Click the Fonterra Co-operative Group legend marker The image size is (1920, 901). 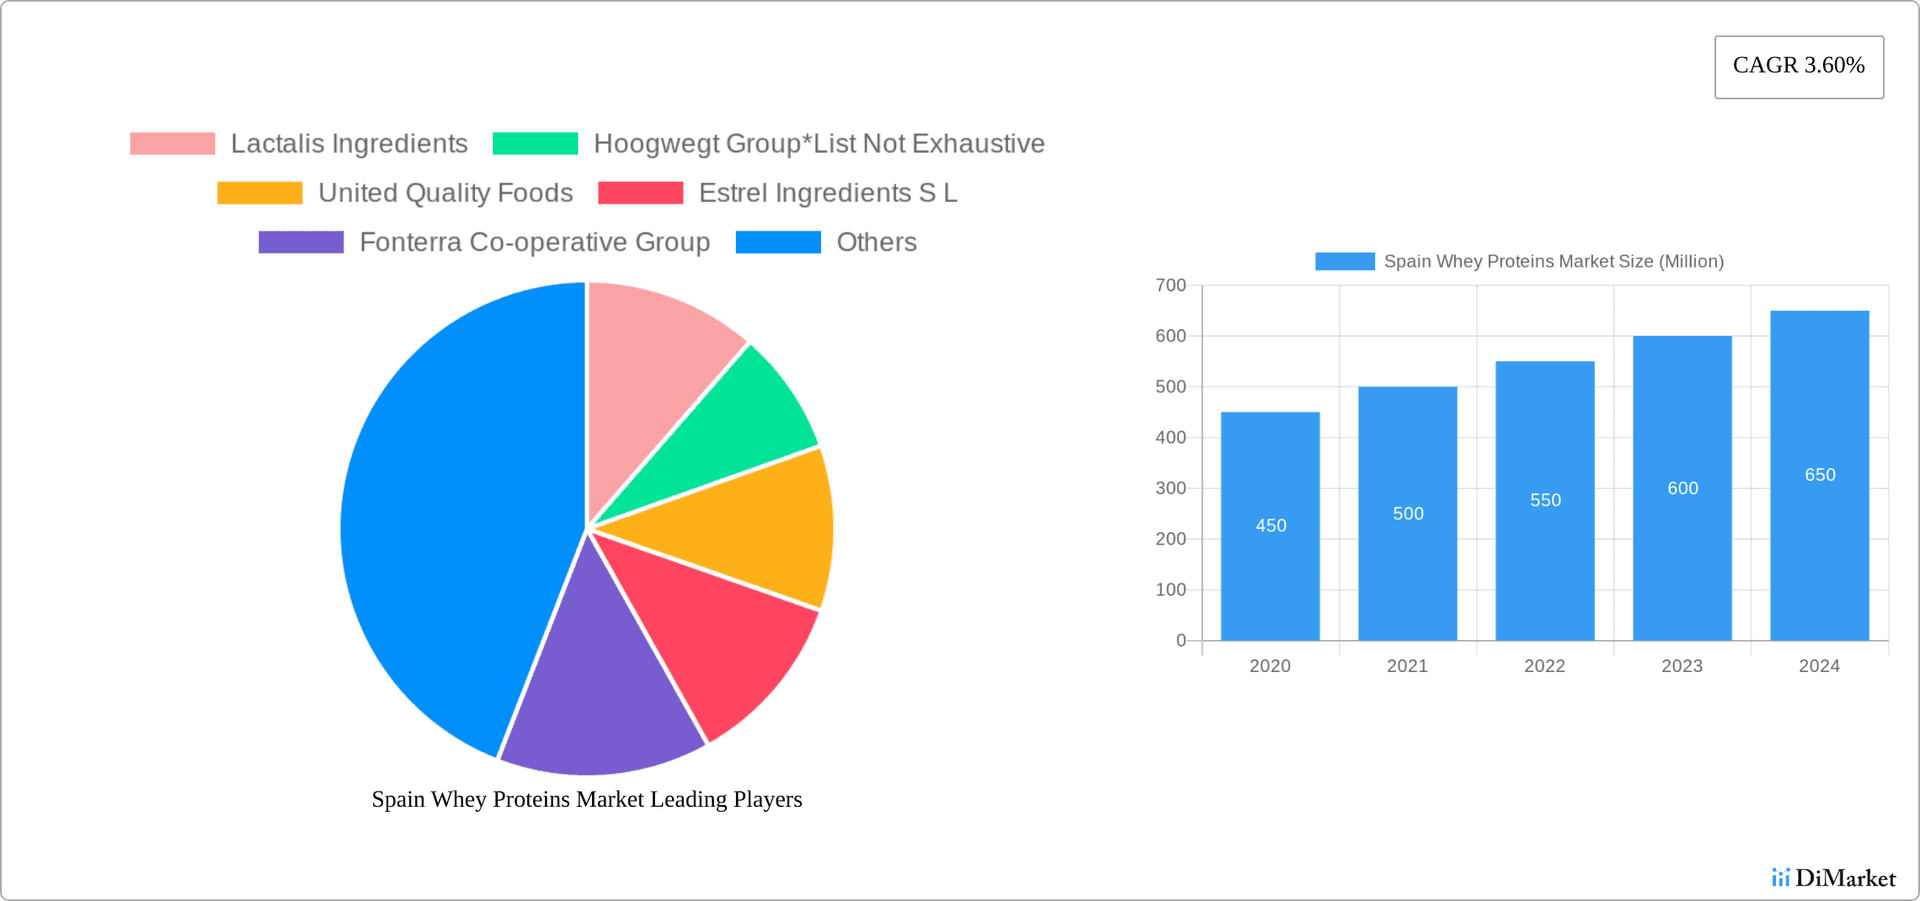(x=300, y=241)
